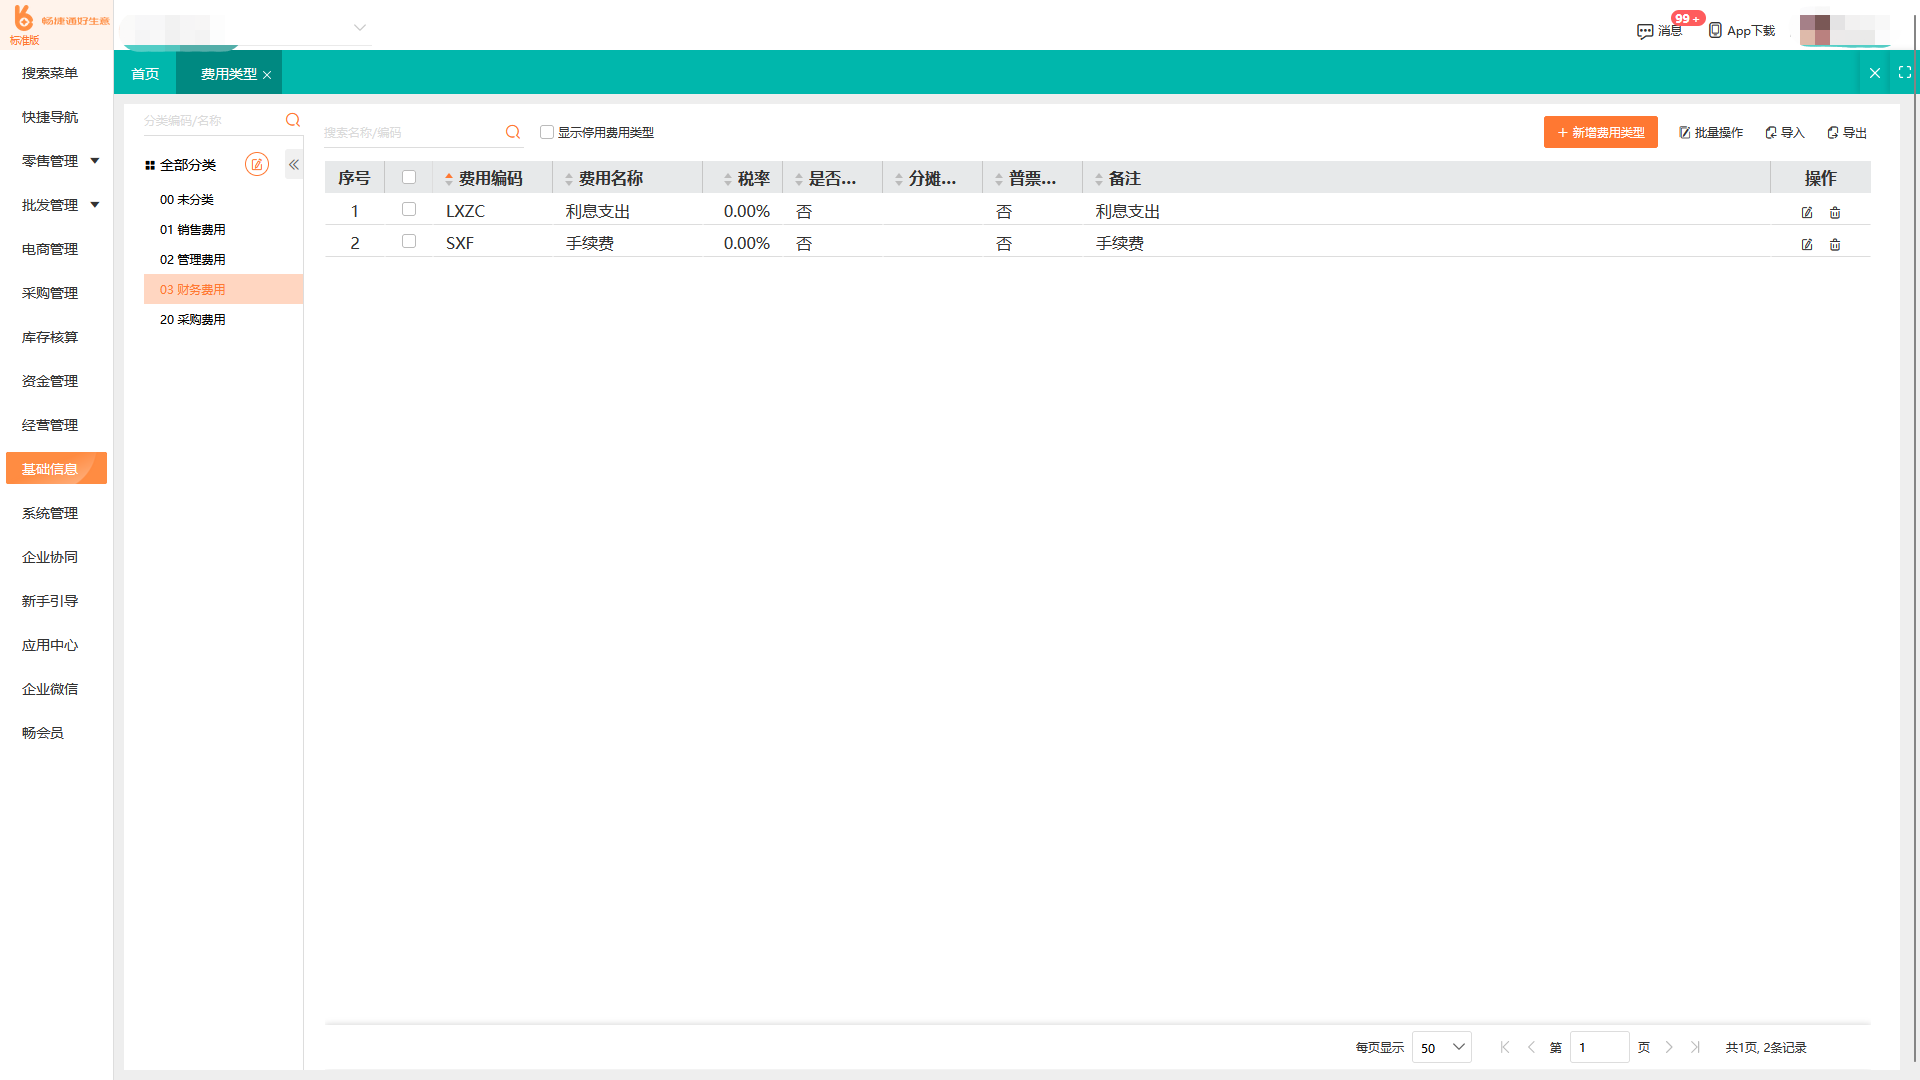
Task: Click the delete icon for 手续费
Action: [1834, 243]
